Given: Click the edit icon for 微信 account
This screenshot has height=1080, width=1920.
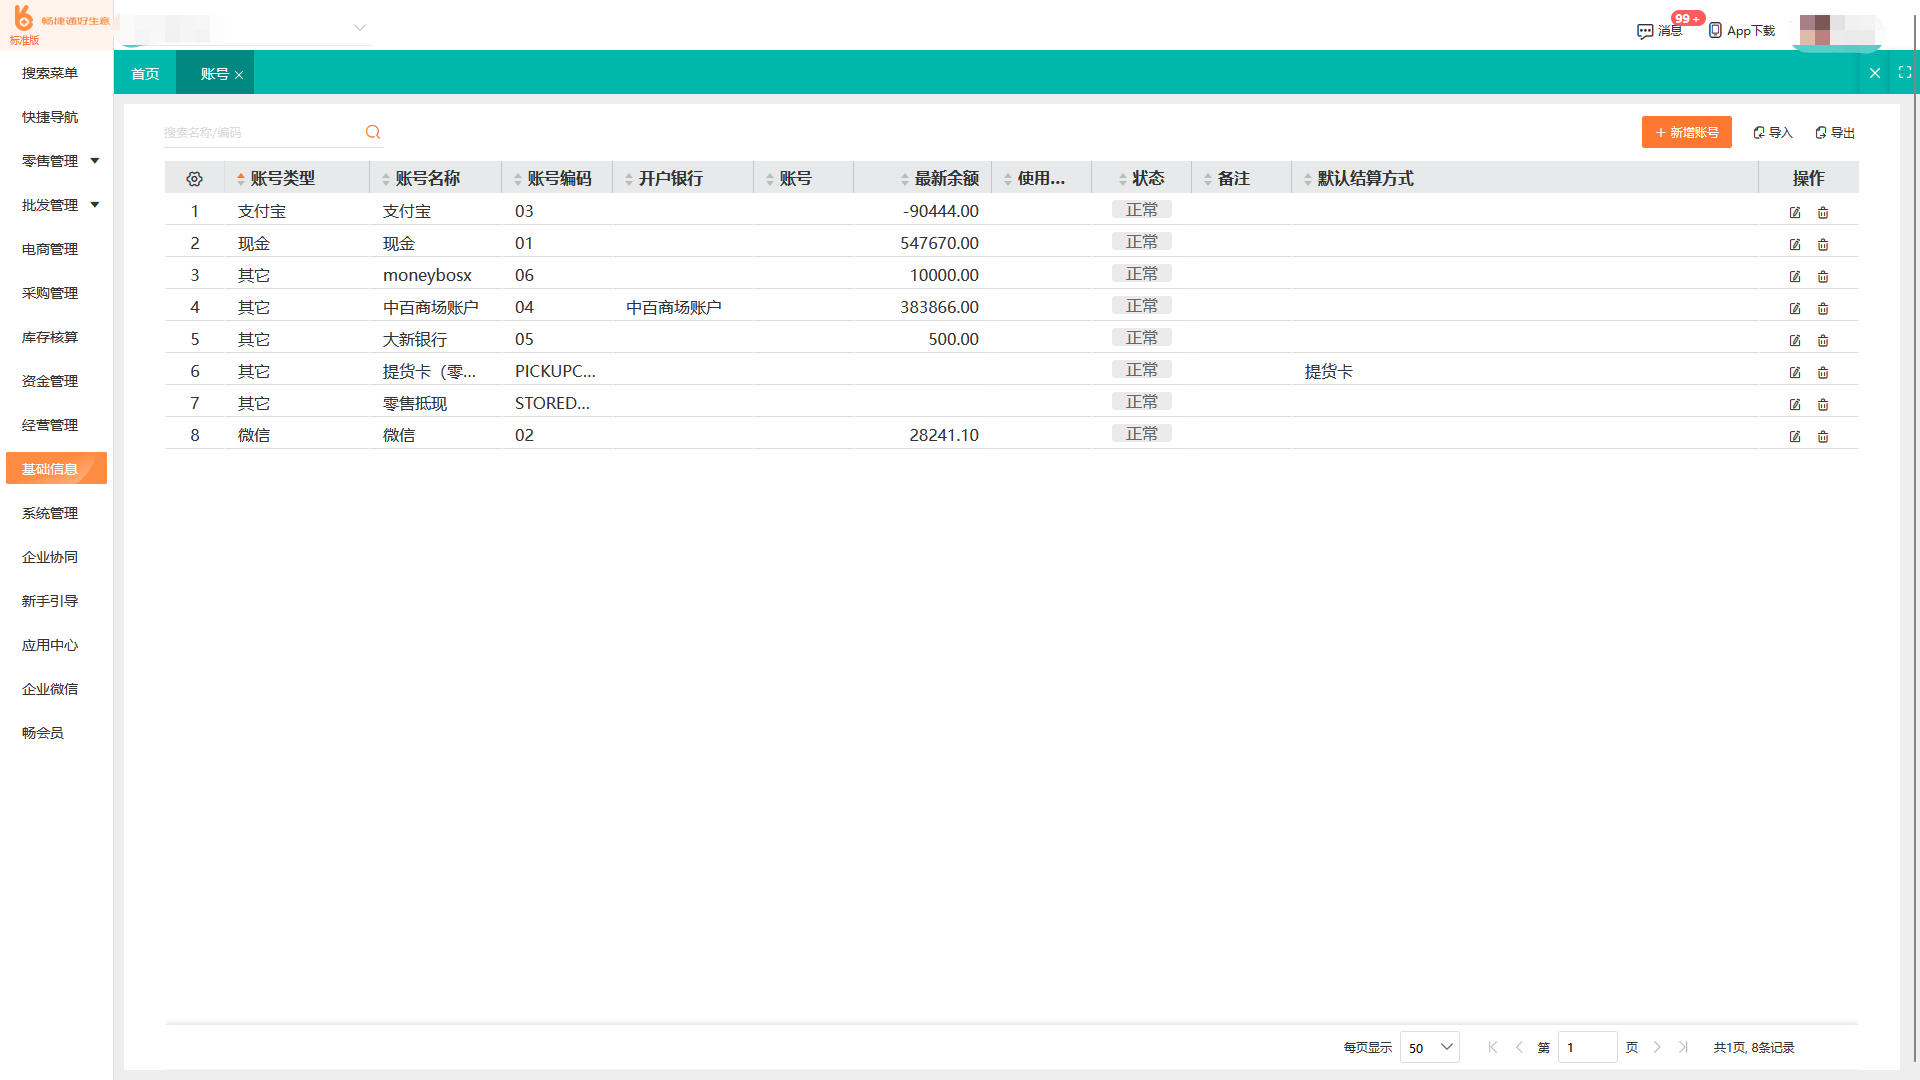Looking at the screenshot, I should tap(1795, 435).
